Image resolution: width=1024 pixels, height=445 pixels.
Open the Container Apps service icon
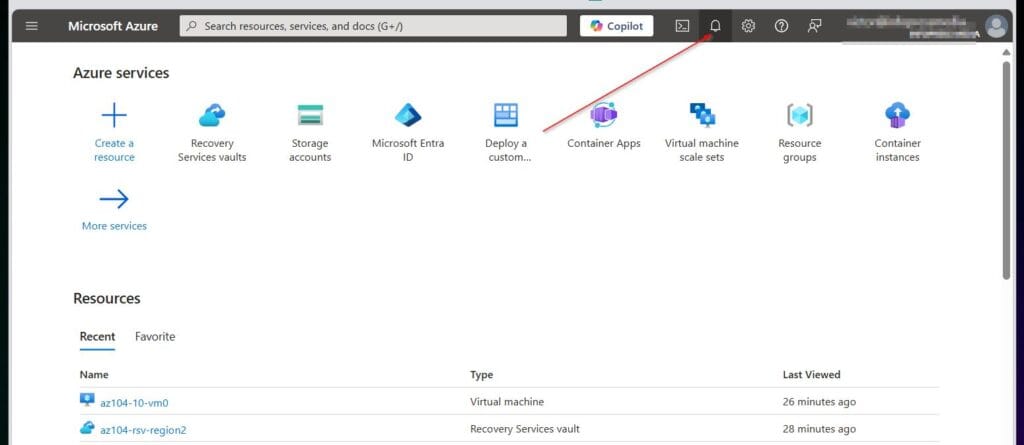coord(604,116)
